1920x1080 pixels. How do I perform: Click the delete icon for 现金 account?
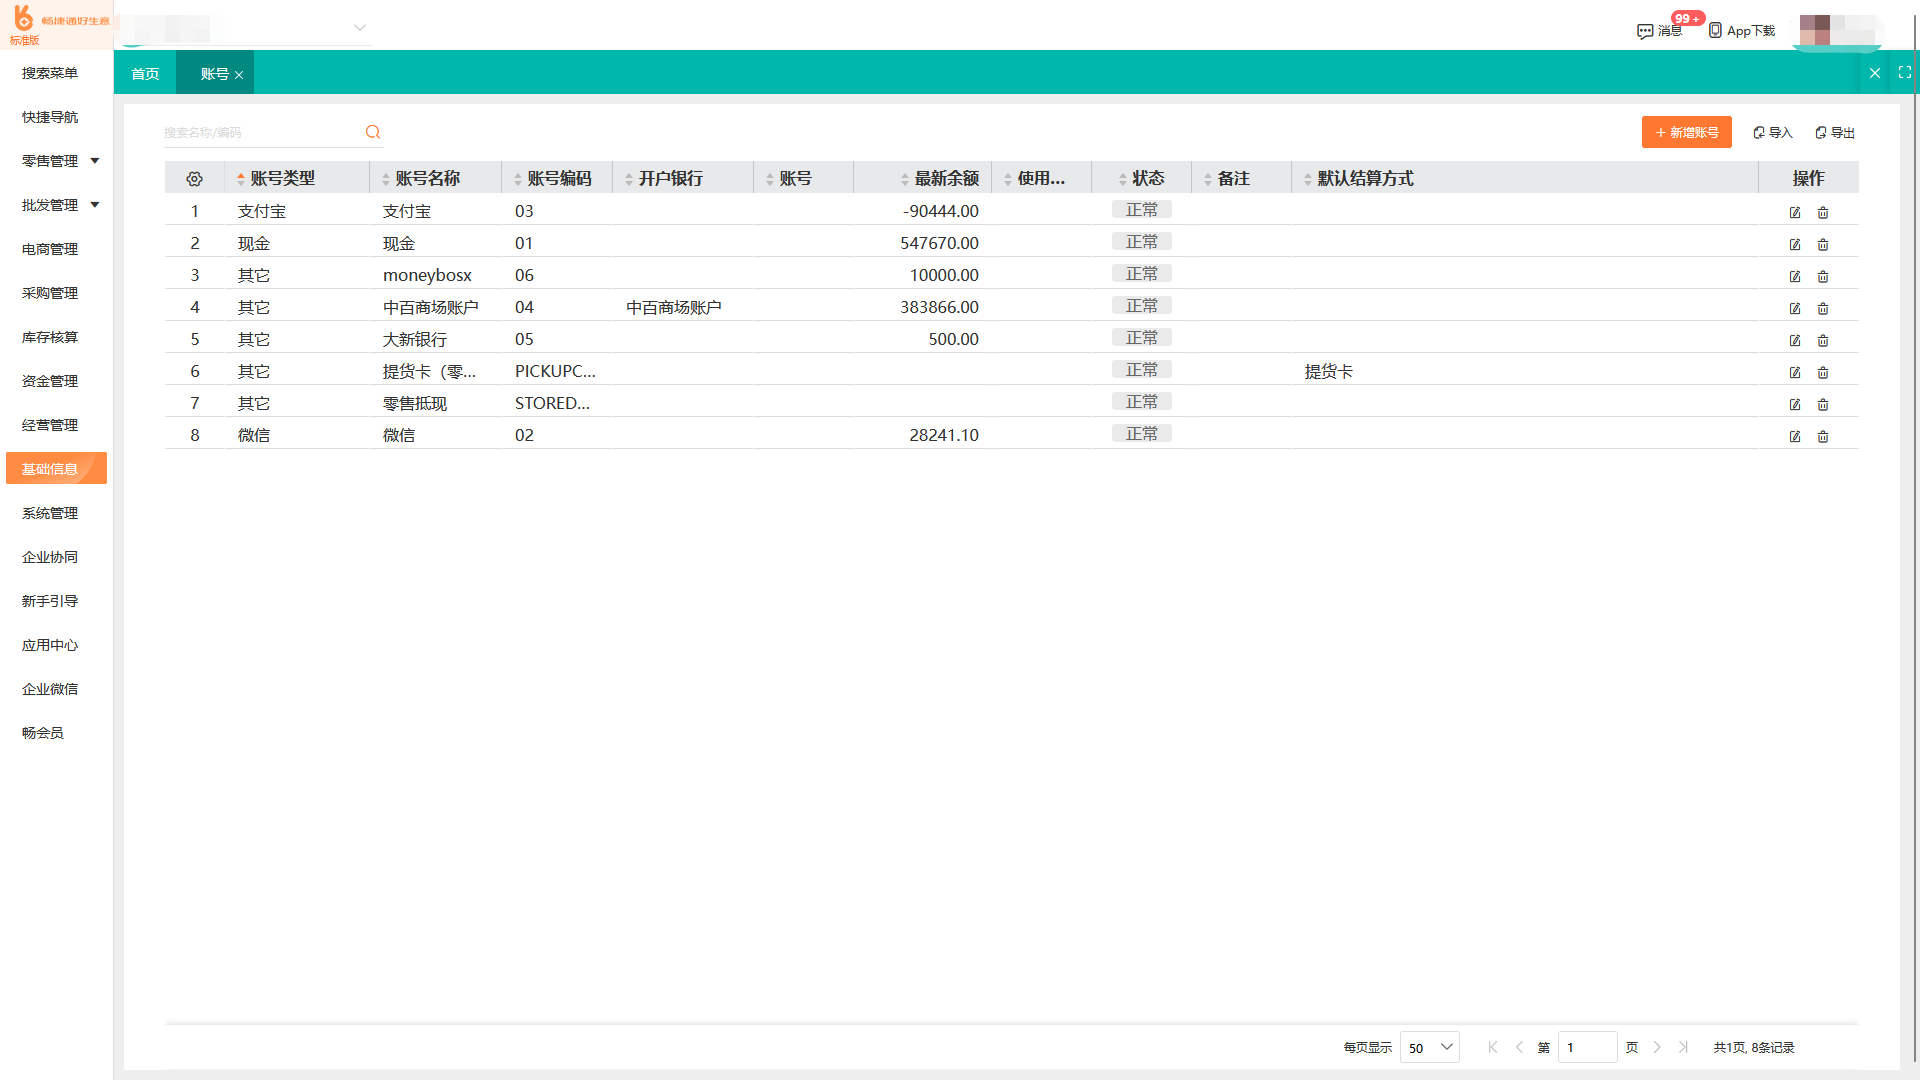click(1822, 243)
